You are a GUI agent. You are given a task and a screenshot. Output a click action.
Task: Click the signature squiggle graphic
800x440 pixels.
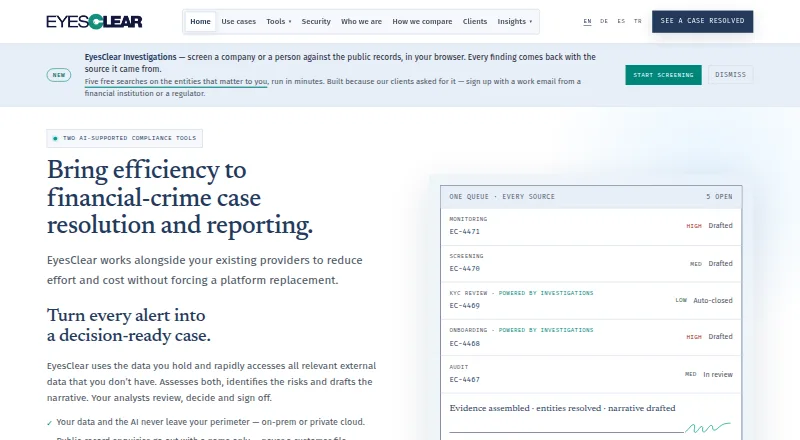[x=708, y=427]
